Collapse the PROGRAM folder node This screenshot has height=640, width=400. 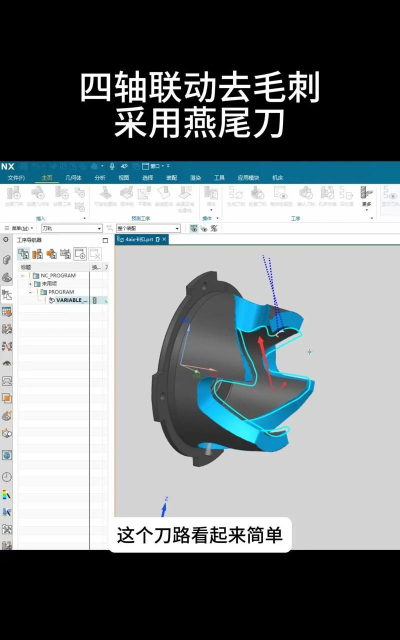(30, 292)
